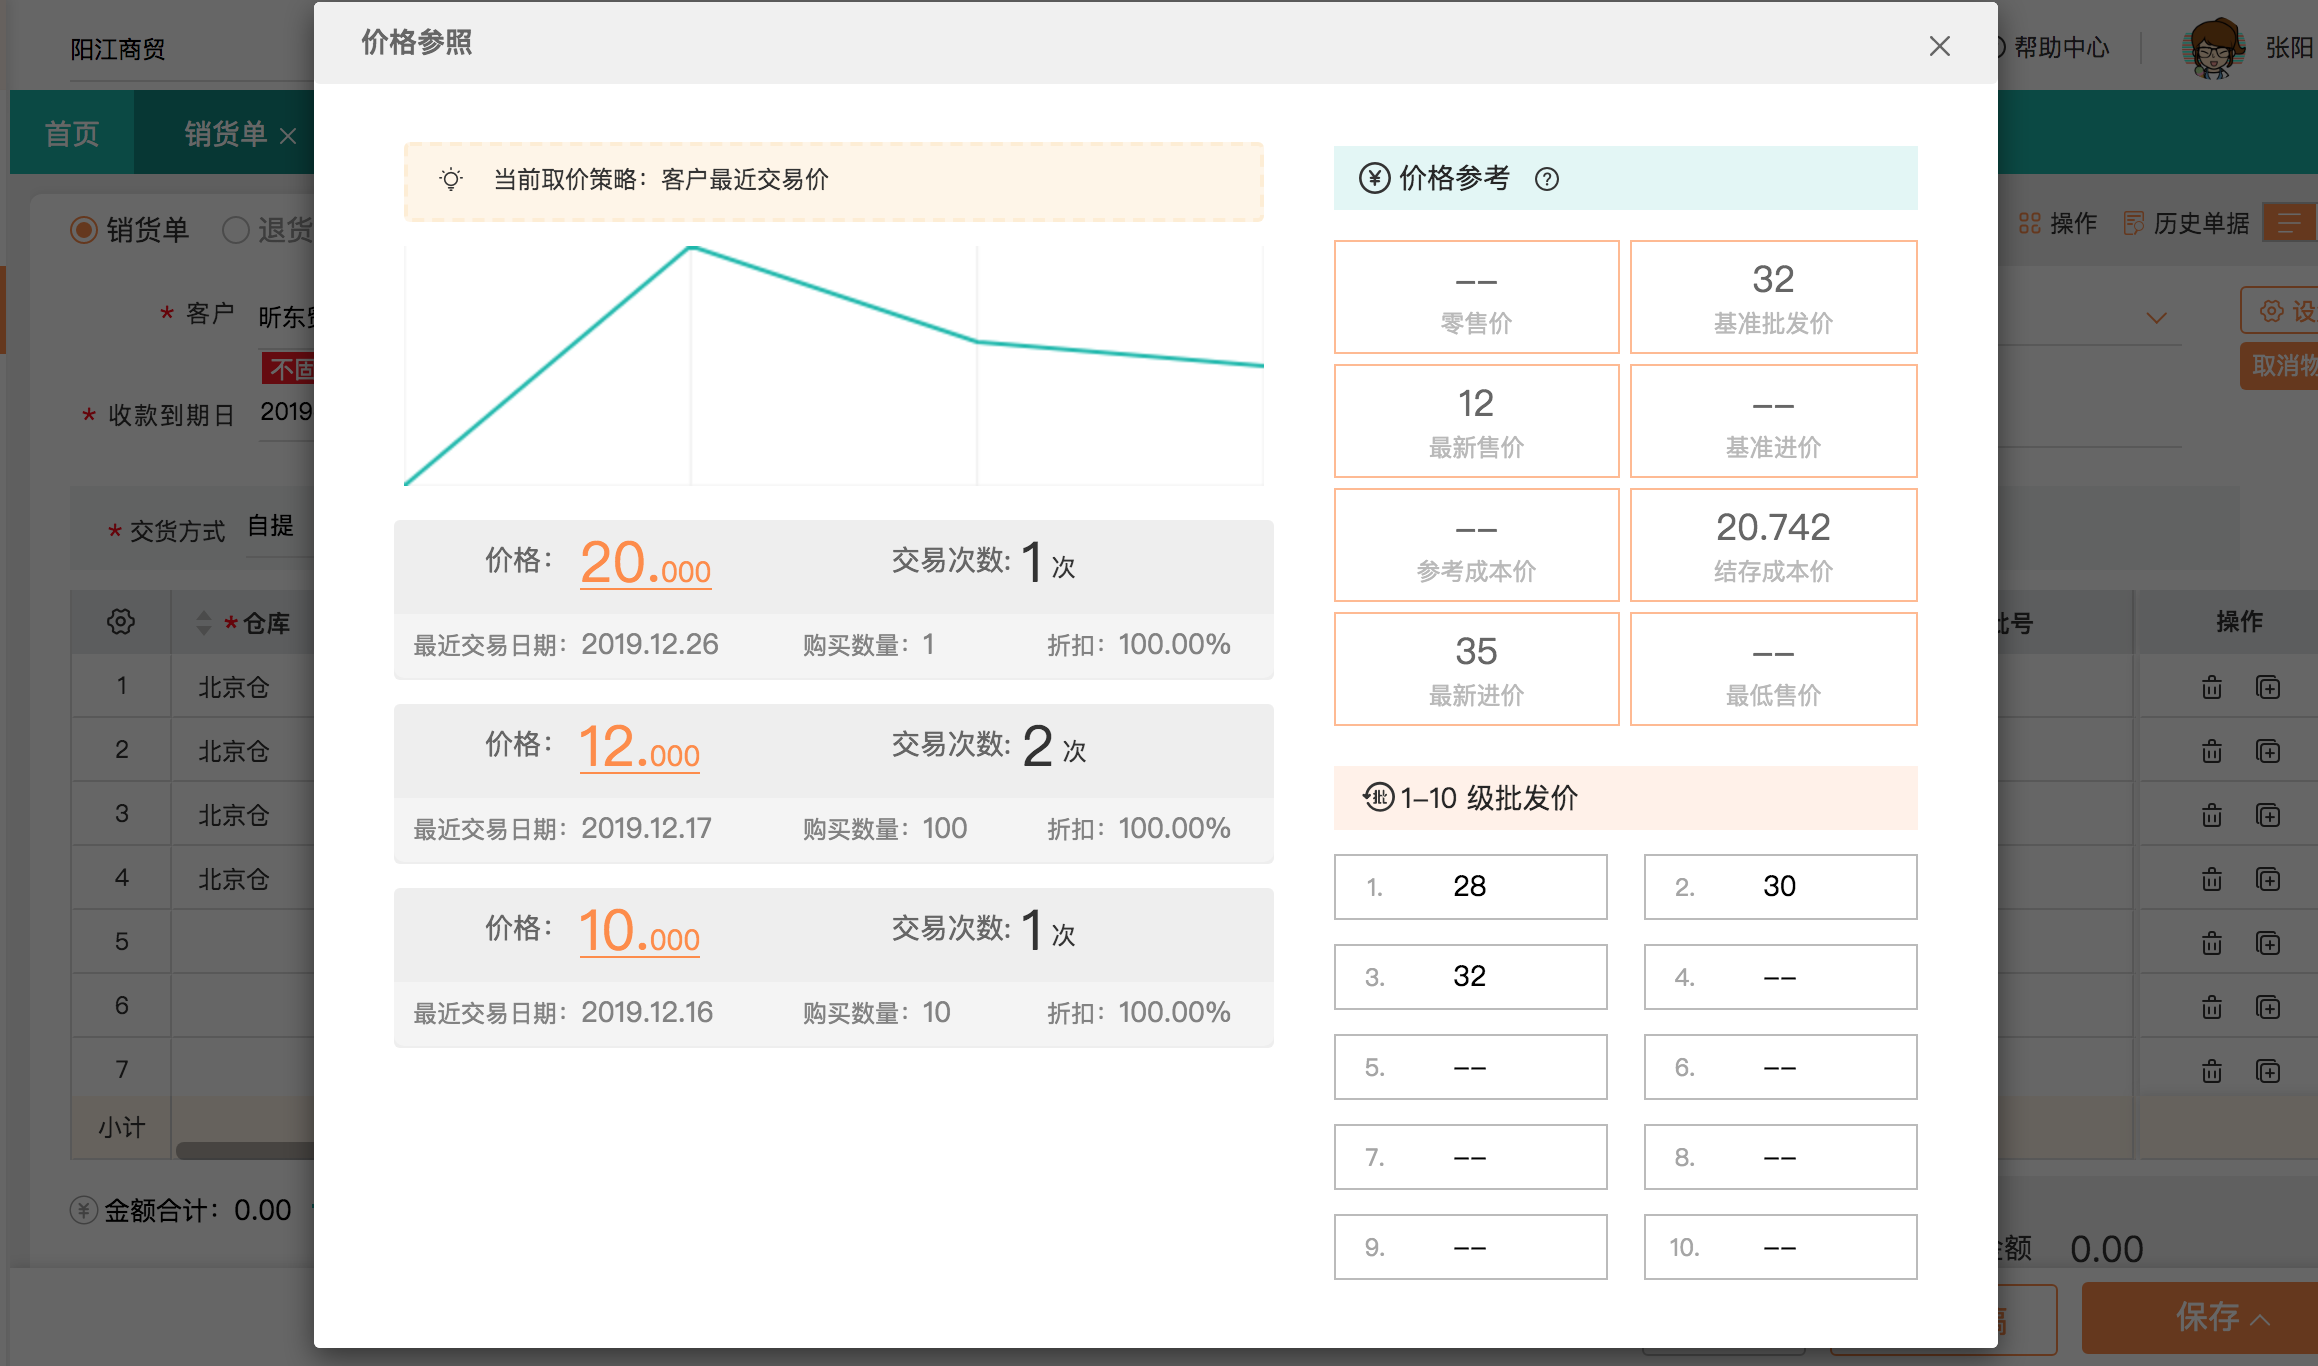
Task: Click batch price level 3 value 32
Action: pyautogui.click(x=1469, y=976)
